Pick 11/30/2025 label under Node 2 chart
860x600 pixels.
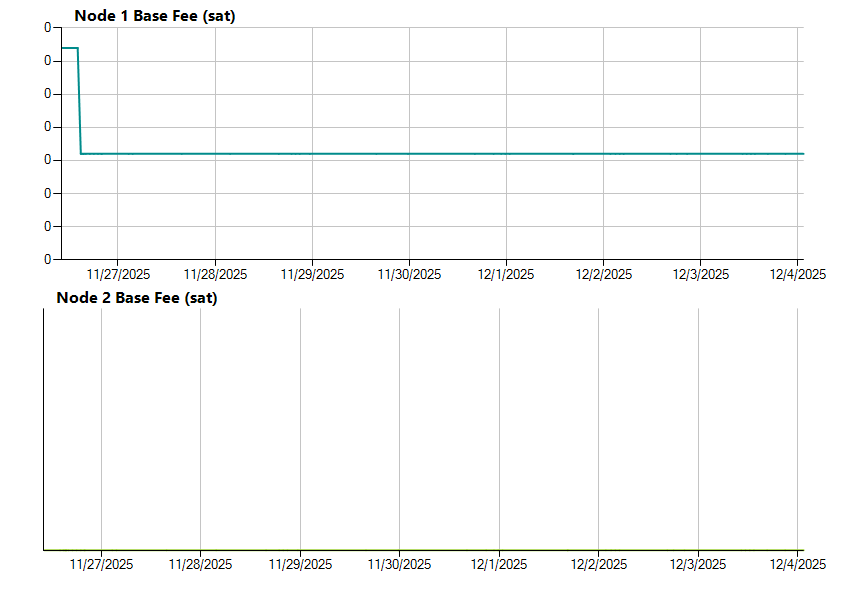(400, 564)
